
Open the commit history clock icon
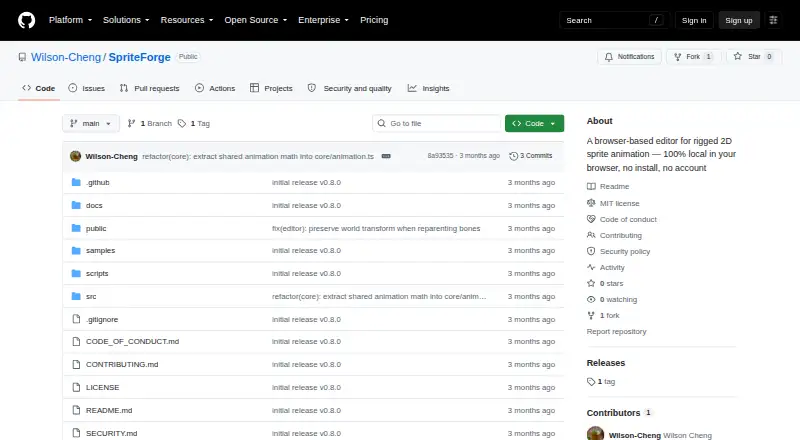point(514,156)
